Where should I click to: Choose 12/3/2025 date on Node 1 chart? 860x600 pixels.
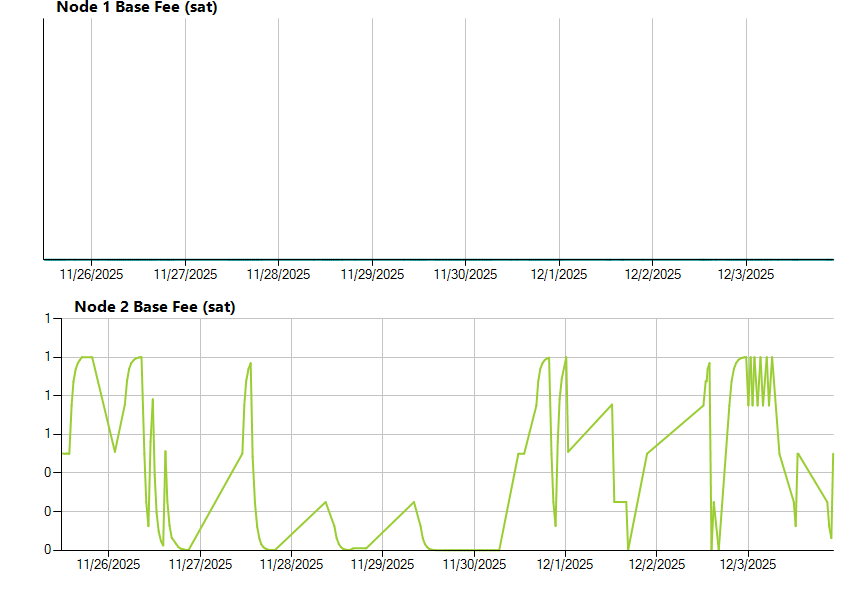(746, 274)
